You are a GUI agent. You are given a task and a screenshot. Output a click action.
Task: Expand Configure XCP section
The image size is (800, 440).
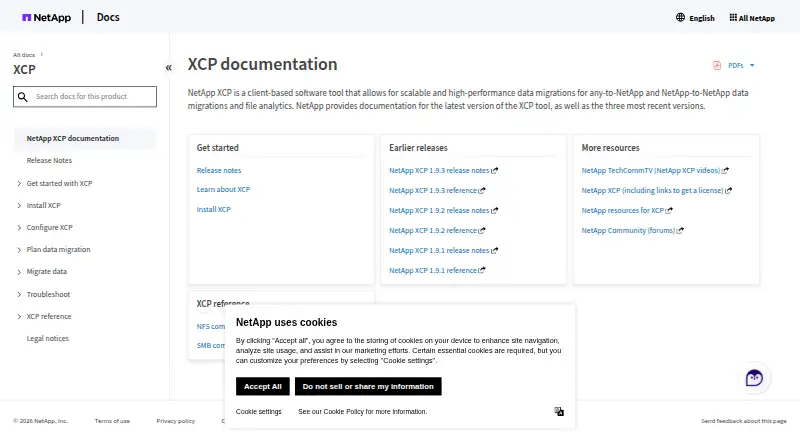[19, 228]
